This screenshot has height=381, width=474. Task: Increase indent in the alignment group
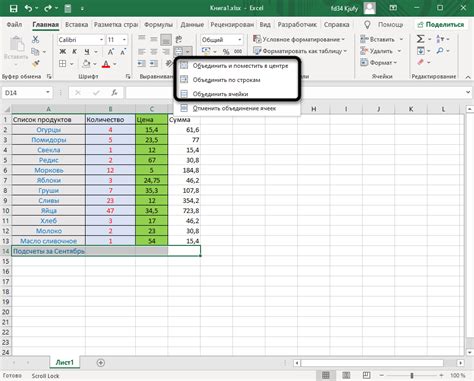tap(154, 63)
